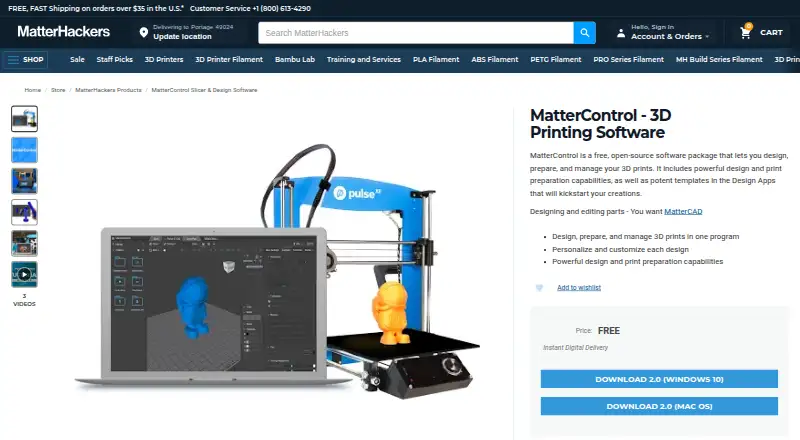800x440 pixels.
Task: Play the video thumbnail
Action: pos(24,275)
